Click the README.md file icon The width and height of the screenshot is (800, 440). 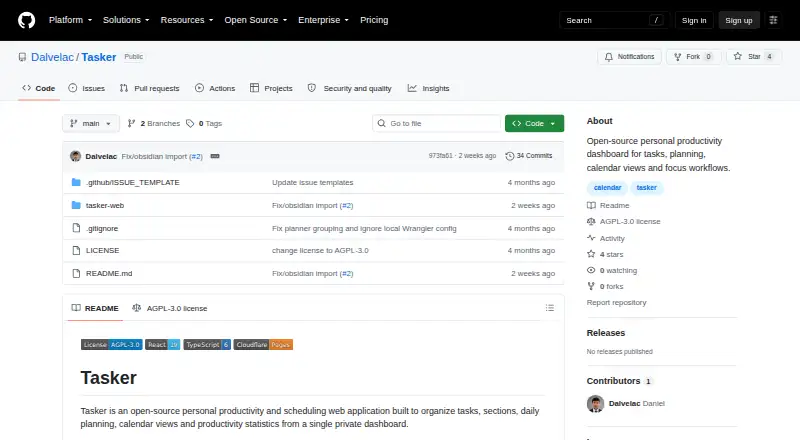(x=76, y=274)
